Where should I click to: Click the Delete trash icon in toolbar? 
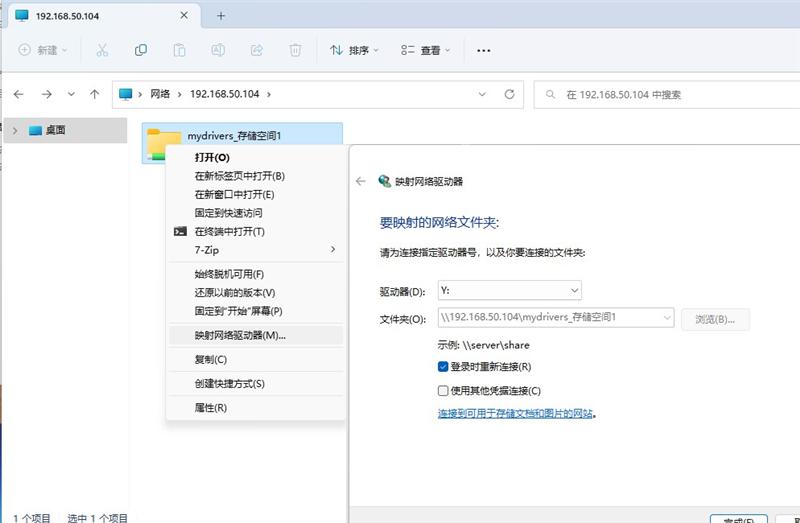coord(295,50)
